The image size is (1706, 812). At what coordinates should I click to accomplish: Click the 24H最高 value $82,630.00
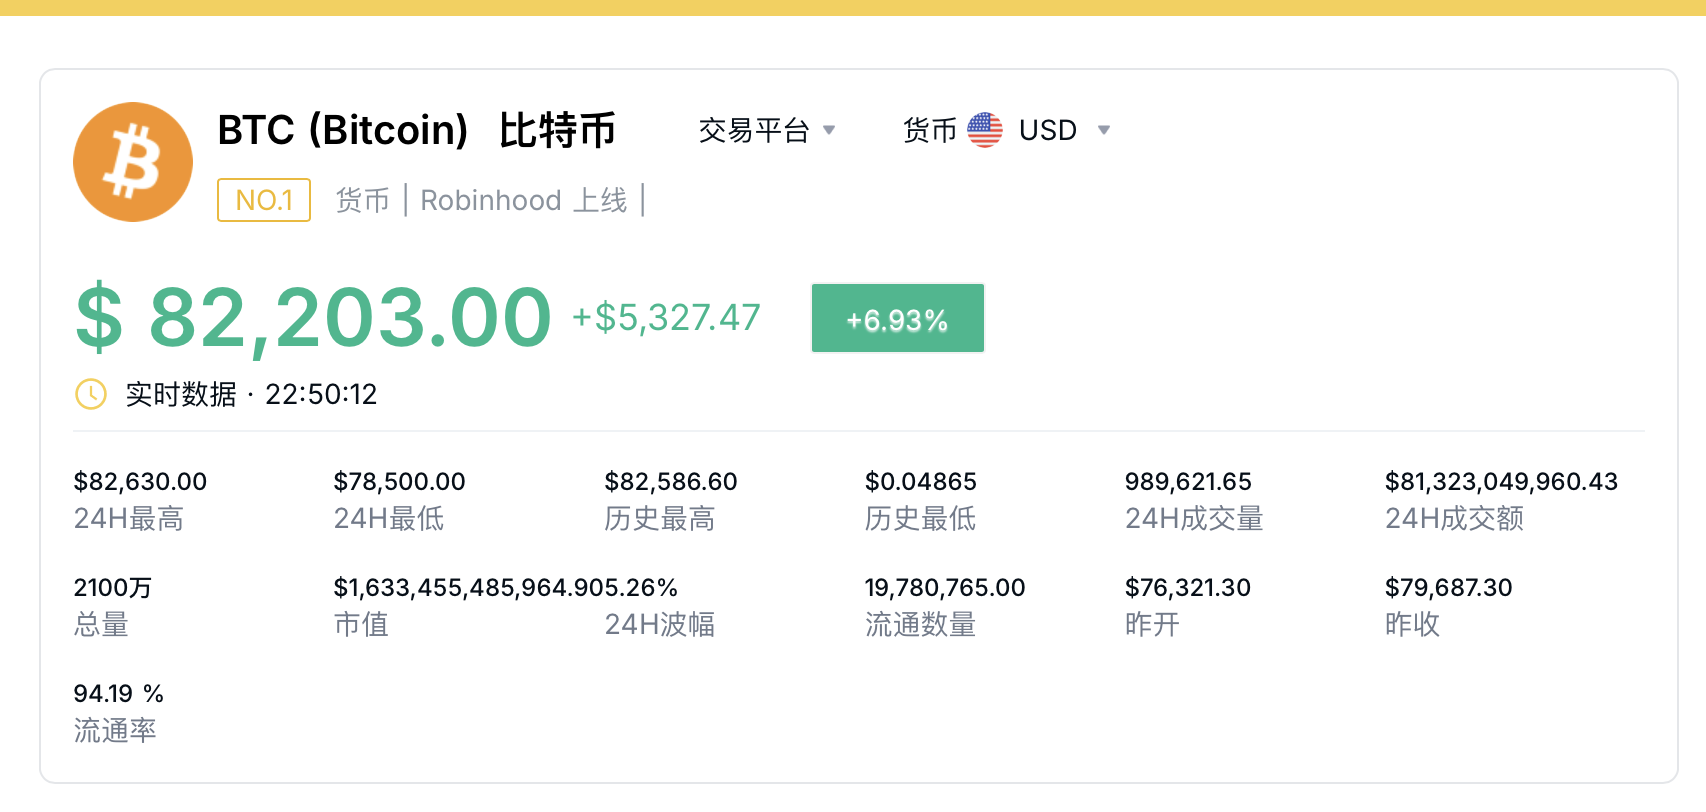coord(140,482)
